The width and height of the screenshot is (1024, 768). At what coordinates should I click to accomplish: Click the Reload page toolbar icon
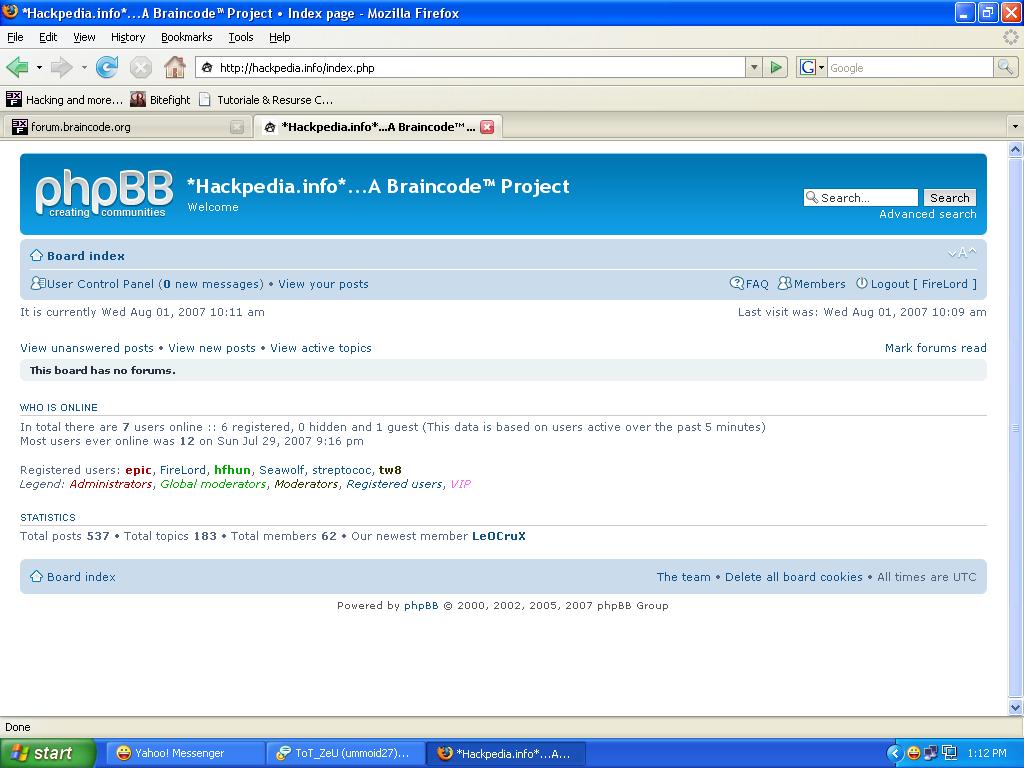tap(107, 67)
